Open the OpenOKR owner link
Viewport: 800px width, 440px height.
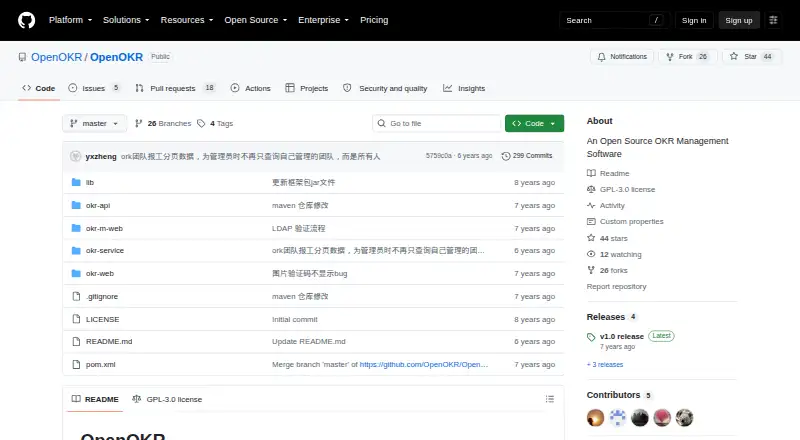click(56, 57)
